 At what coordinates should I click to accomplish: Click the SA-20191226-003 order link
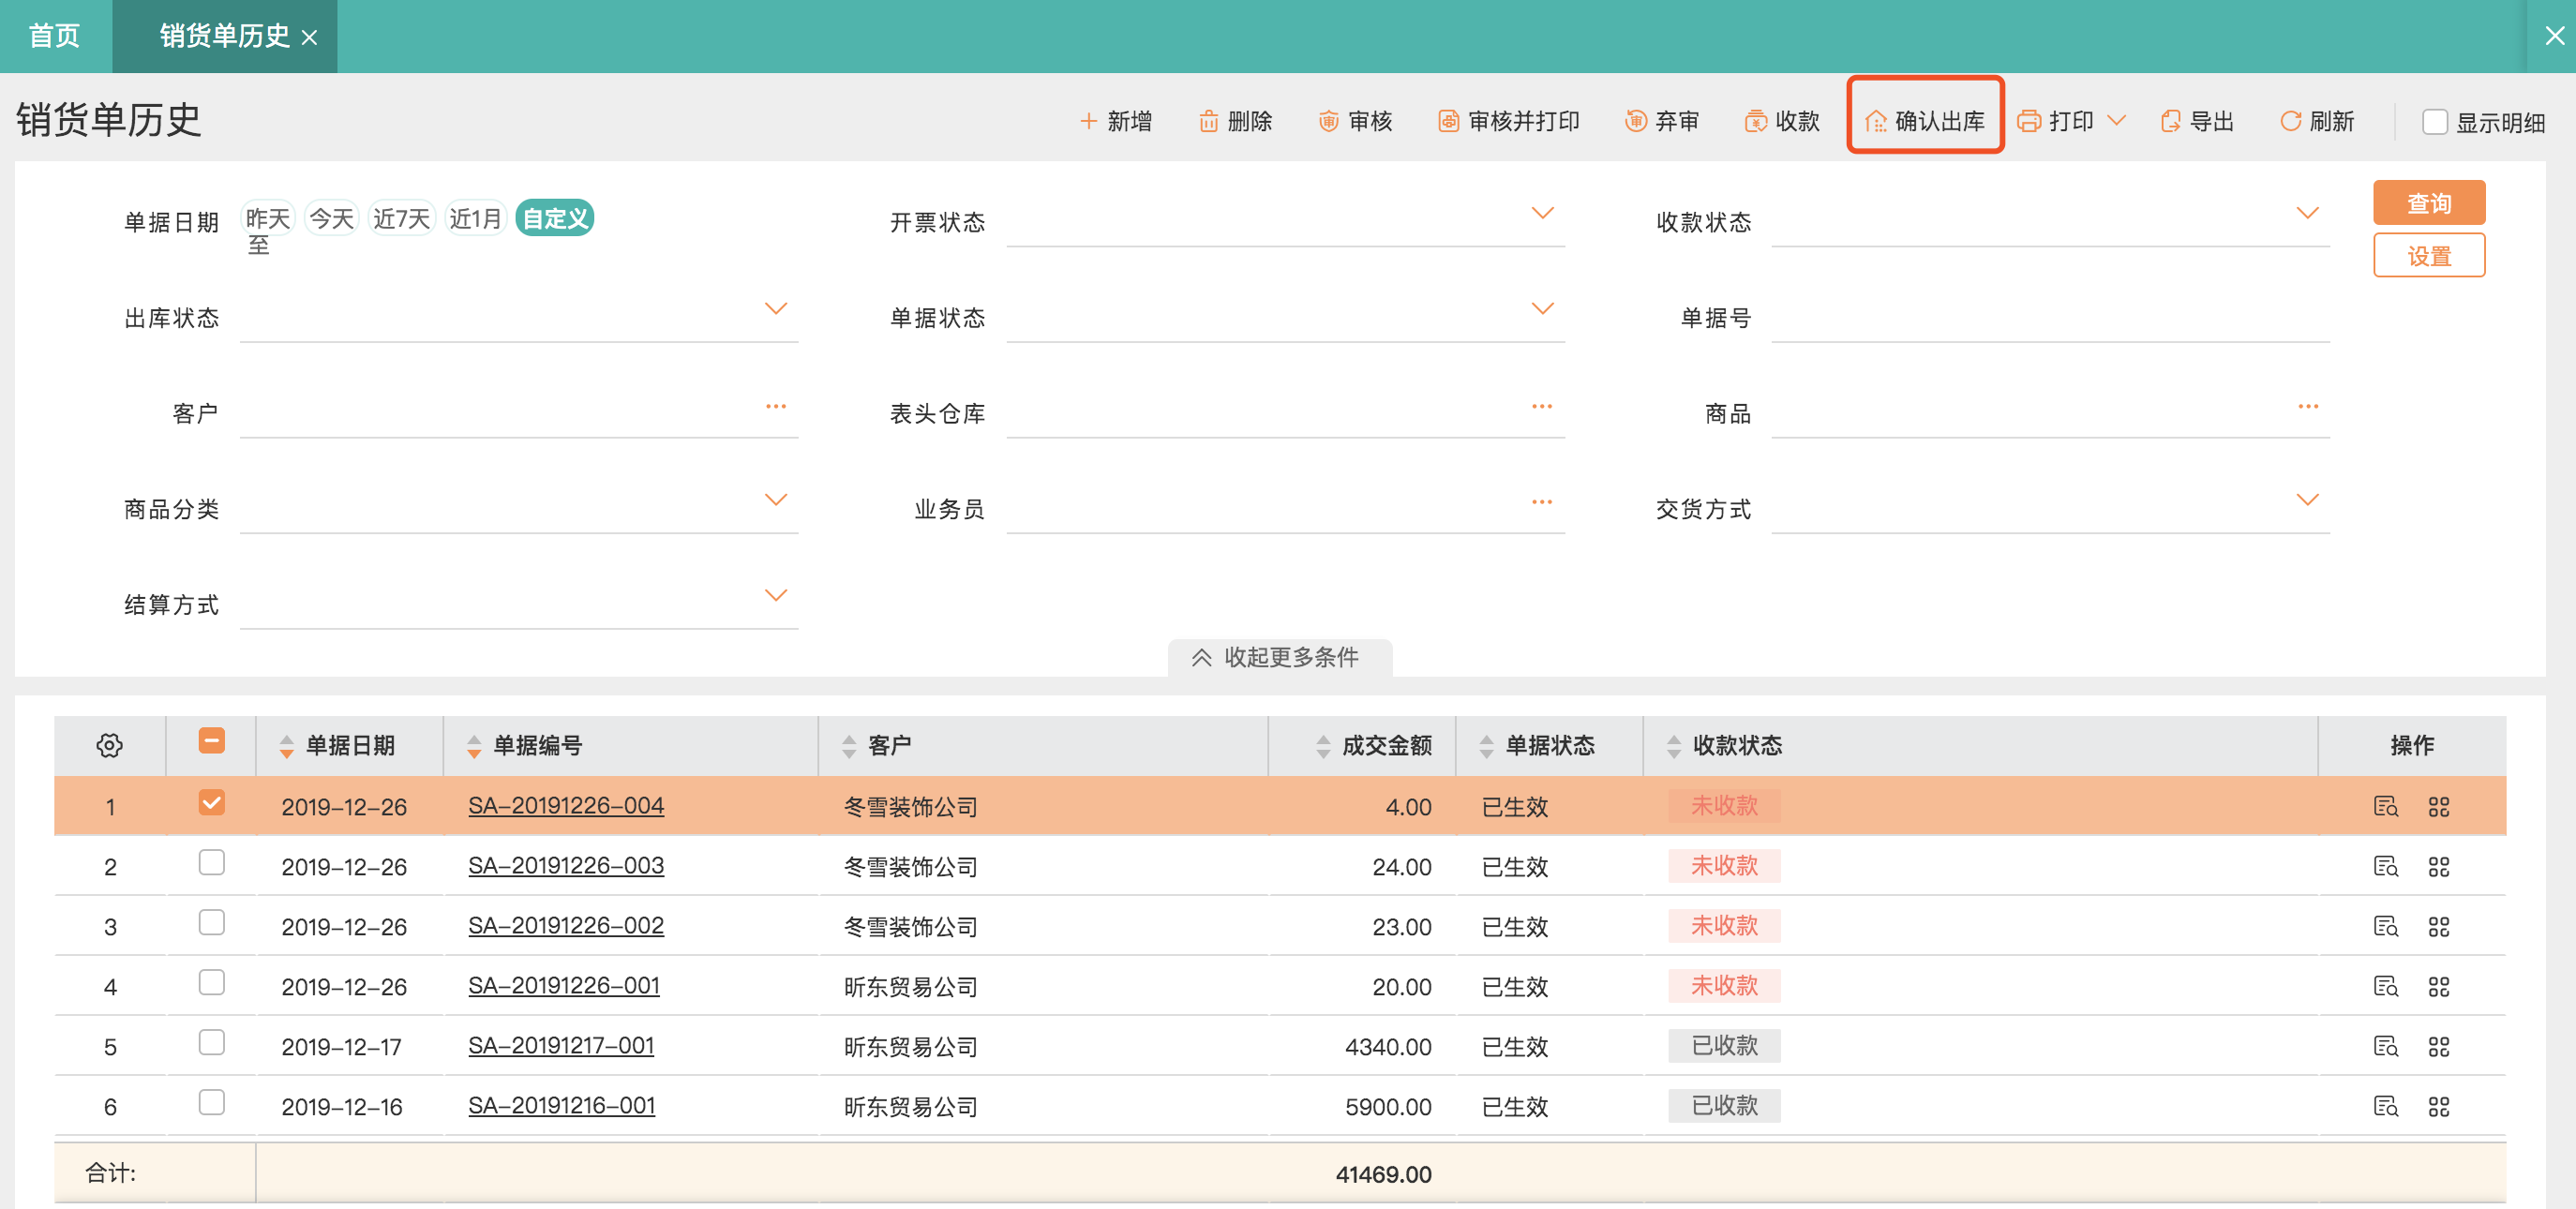tap(567, 864)
